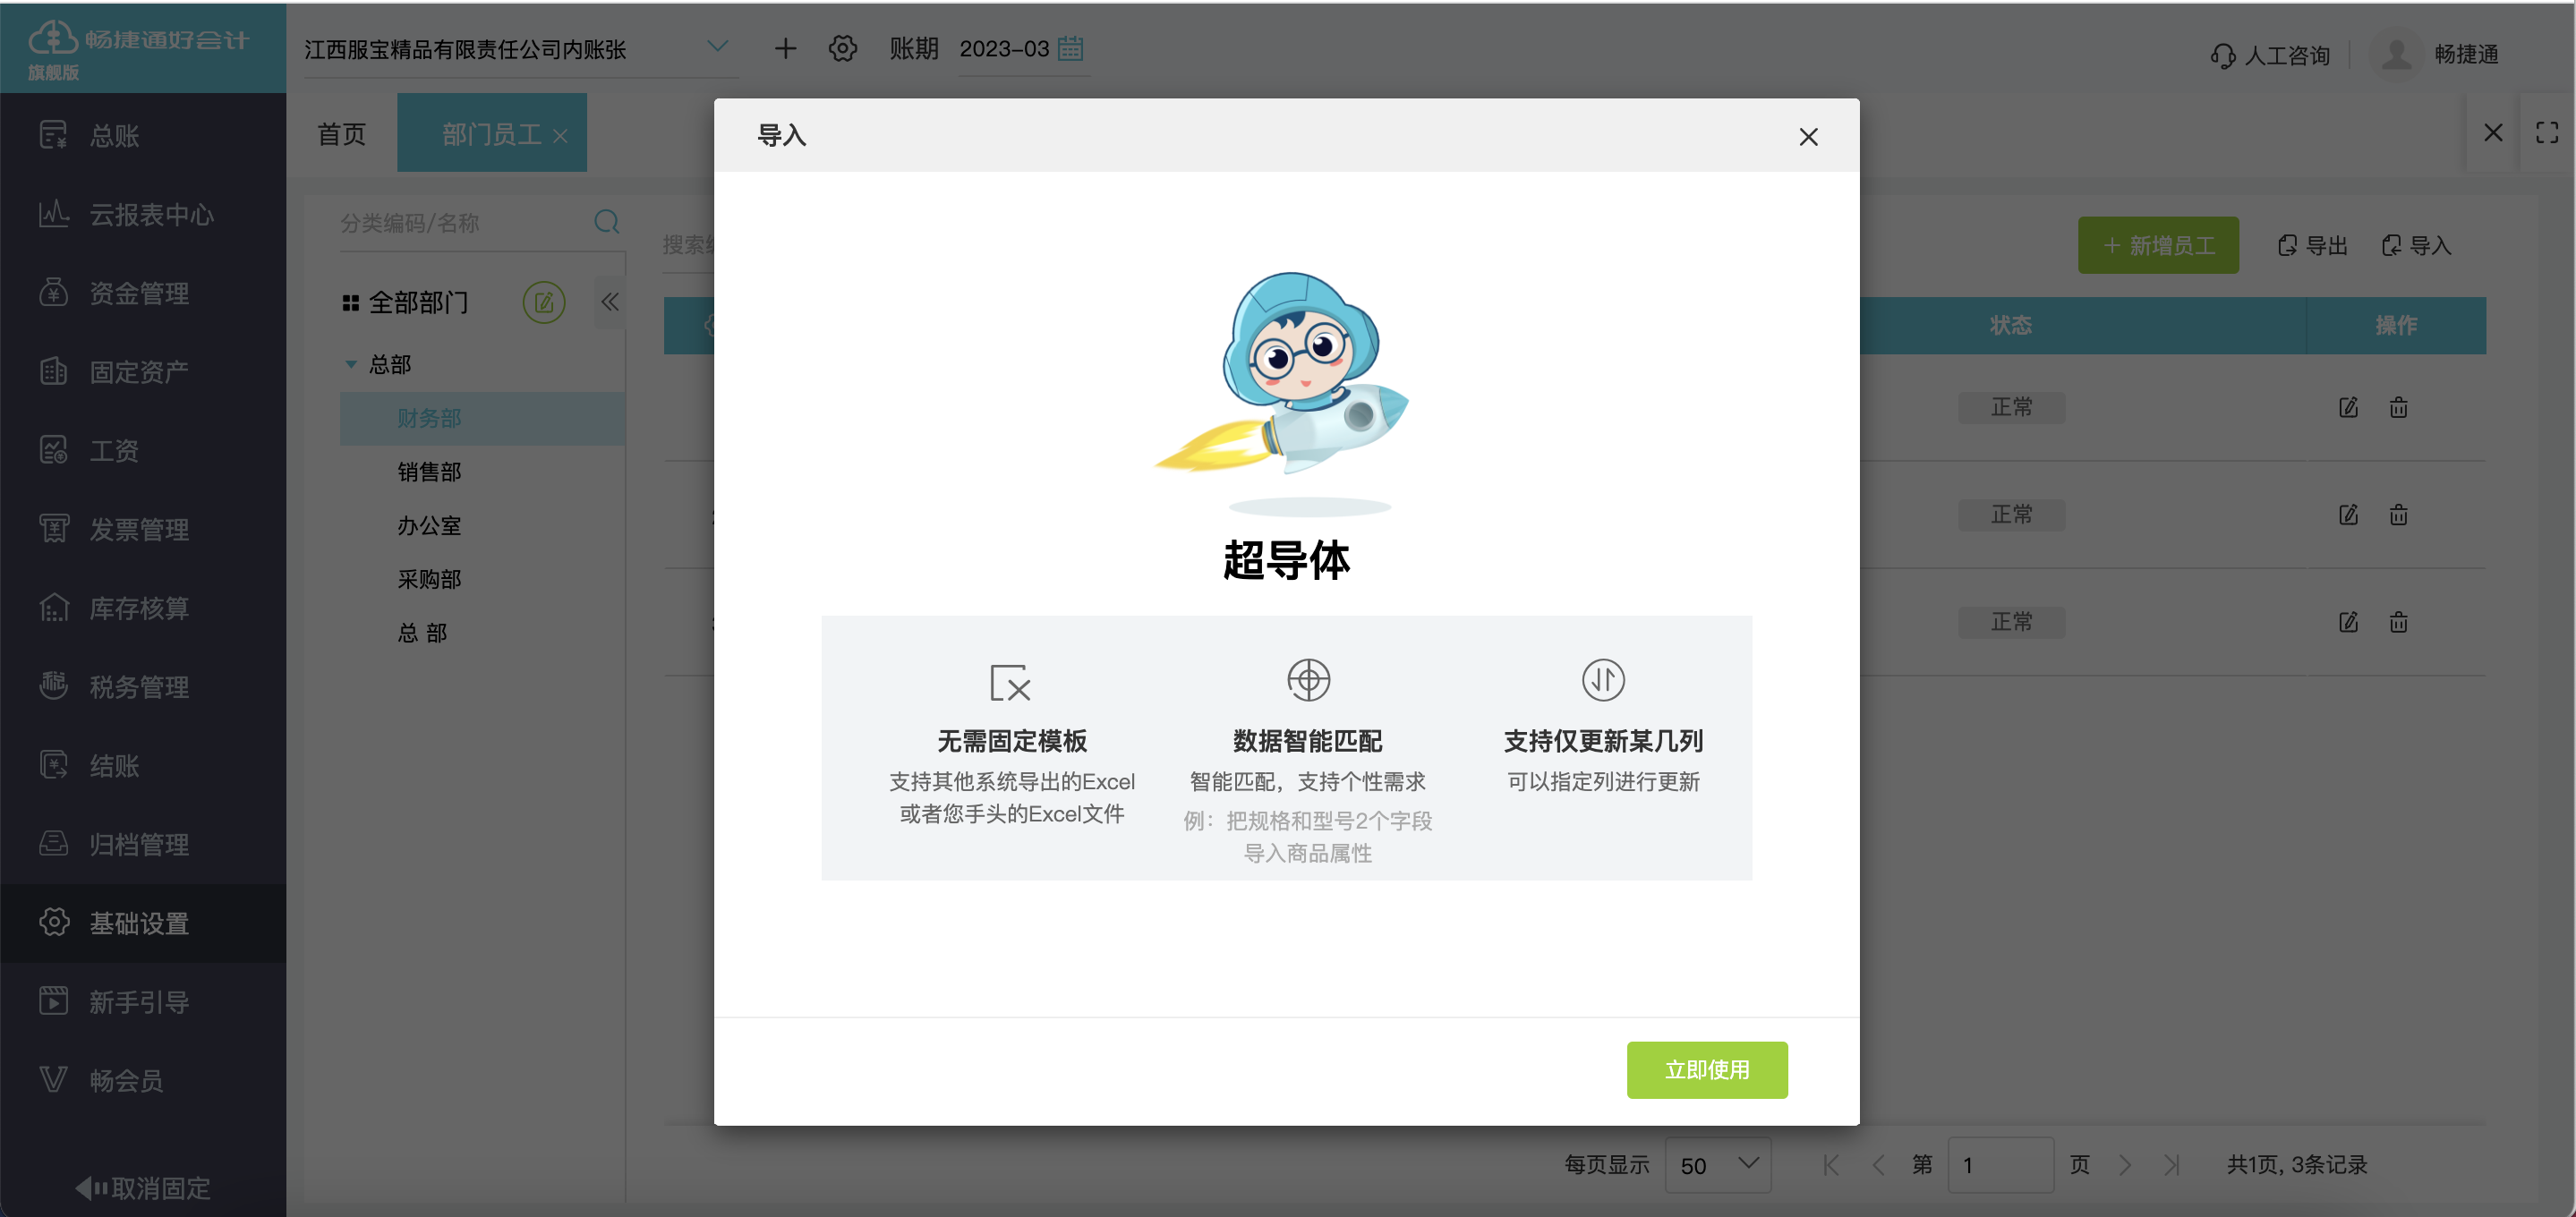Close the 导入 dialog
This screenshot has height=1217, width=2576.
pyautogui.click(x=1809, y=136)
